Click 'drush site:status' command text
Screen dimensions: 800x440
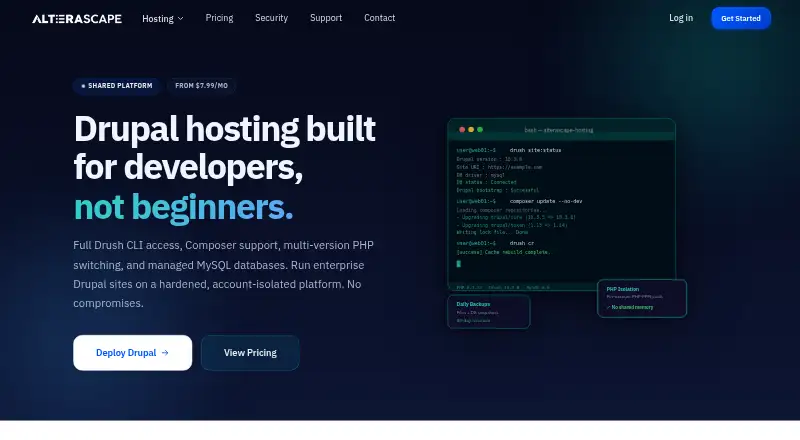(x=535, y=150)
